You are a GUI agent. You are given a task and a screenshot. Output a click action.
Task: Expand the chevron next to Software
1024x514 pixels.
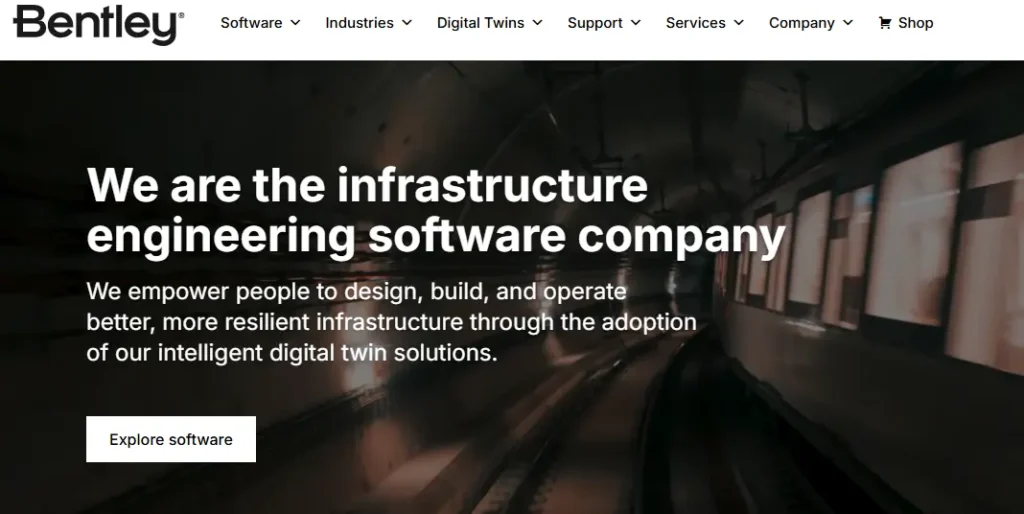[x=295, y=23]
